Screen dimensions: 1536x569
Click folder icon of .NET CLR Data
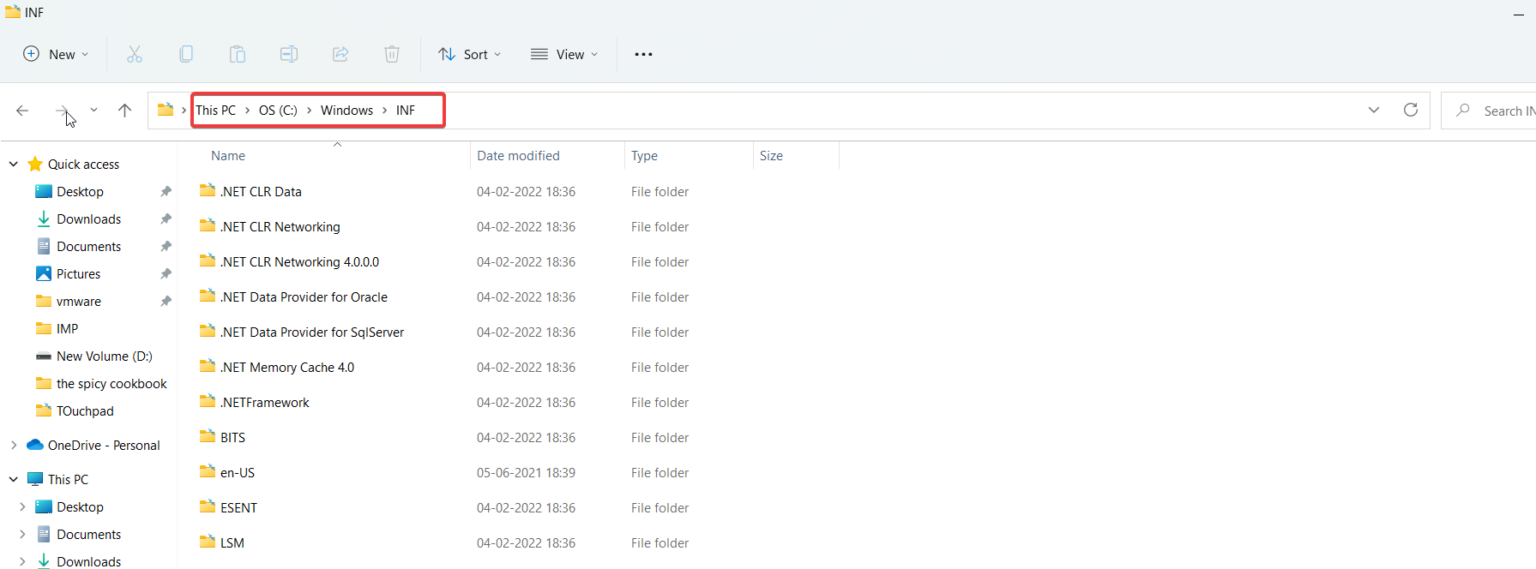click(207, 191)
